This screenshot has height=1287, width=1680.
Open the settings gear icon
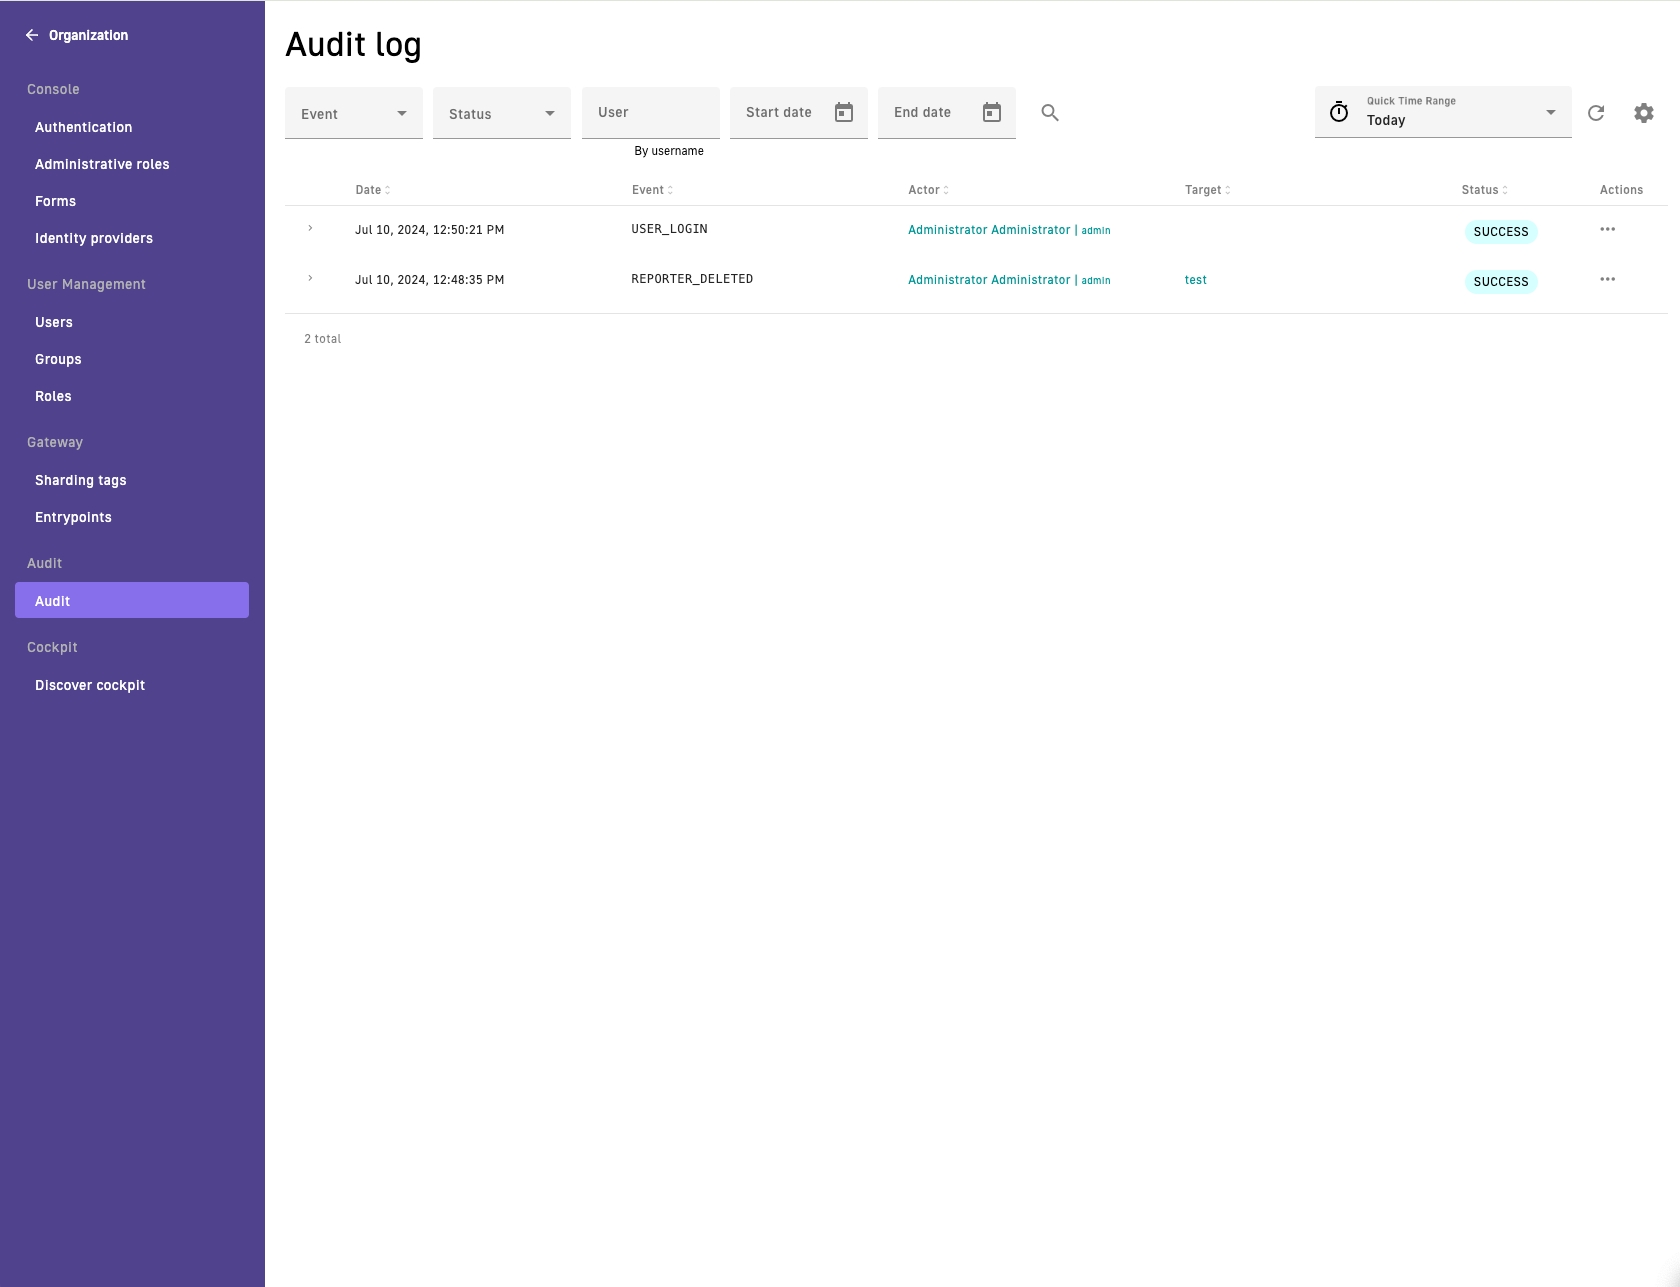(x=1643, y=113)
